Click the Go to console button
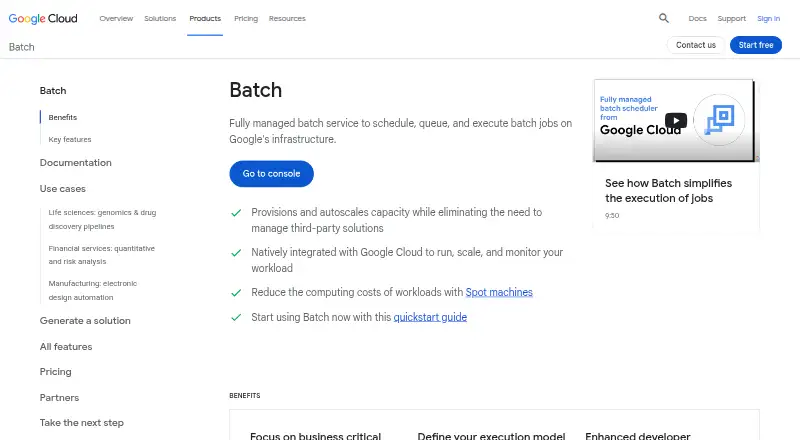The image size is (800, 440). 271,174
